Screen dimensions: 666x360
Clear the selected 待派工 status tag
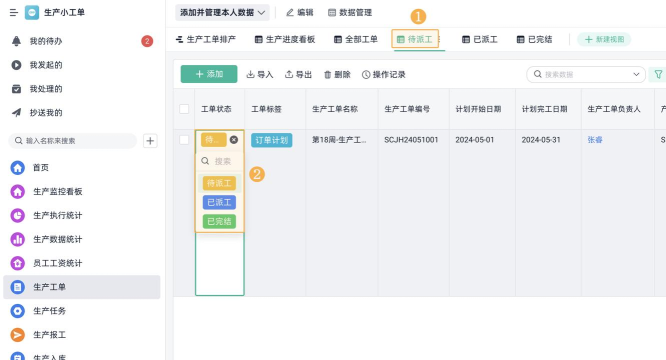[234, 140]
